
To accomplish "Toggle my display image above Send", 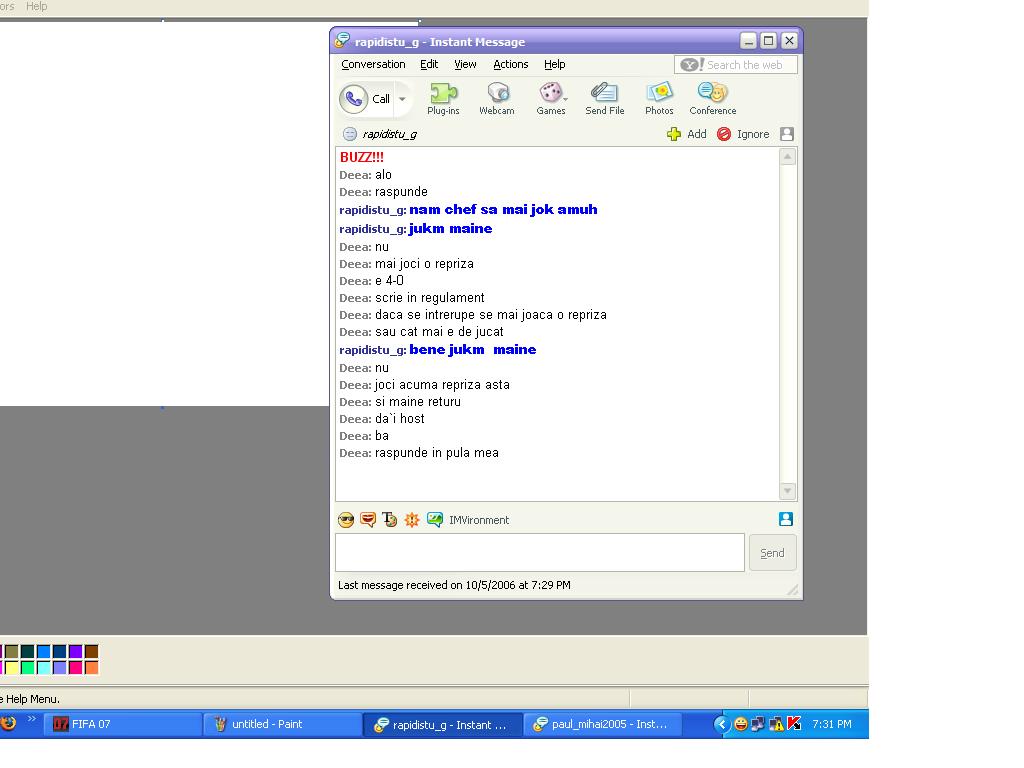I will (x=786, y=519).
